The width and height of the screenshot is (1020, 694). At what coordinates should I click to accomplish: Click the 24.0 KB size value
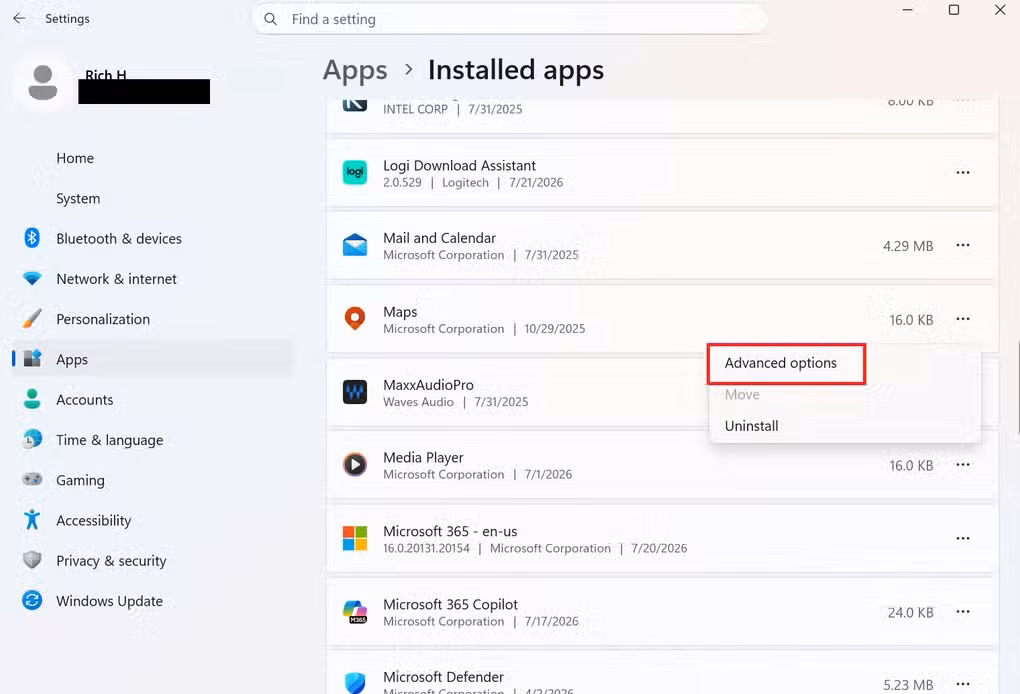click(911, 613)
